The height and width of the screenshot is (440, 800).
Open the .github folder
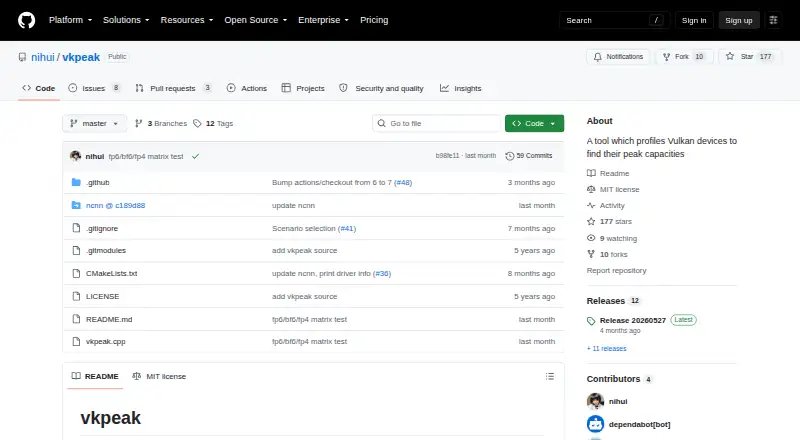pos(97,182)
